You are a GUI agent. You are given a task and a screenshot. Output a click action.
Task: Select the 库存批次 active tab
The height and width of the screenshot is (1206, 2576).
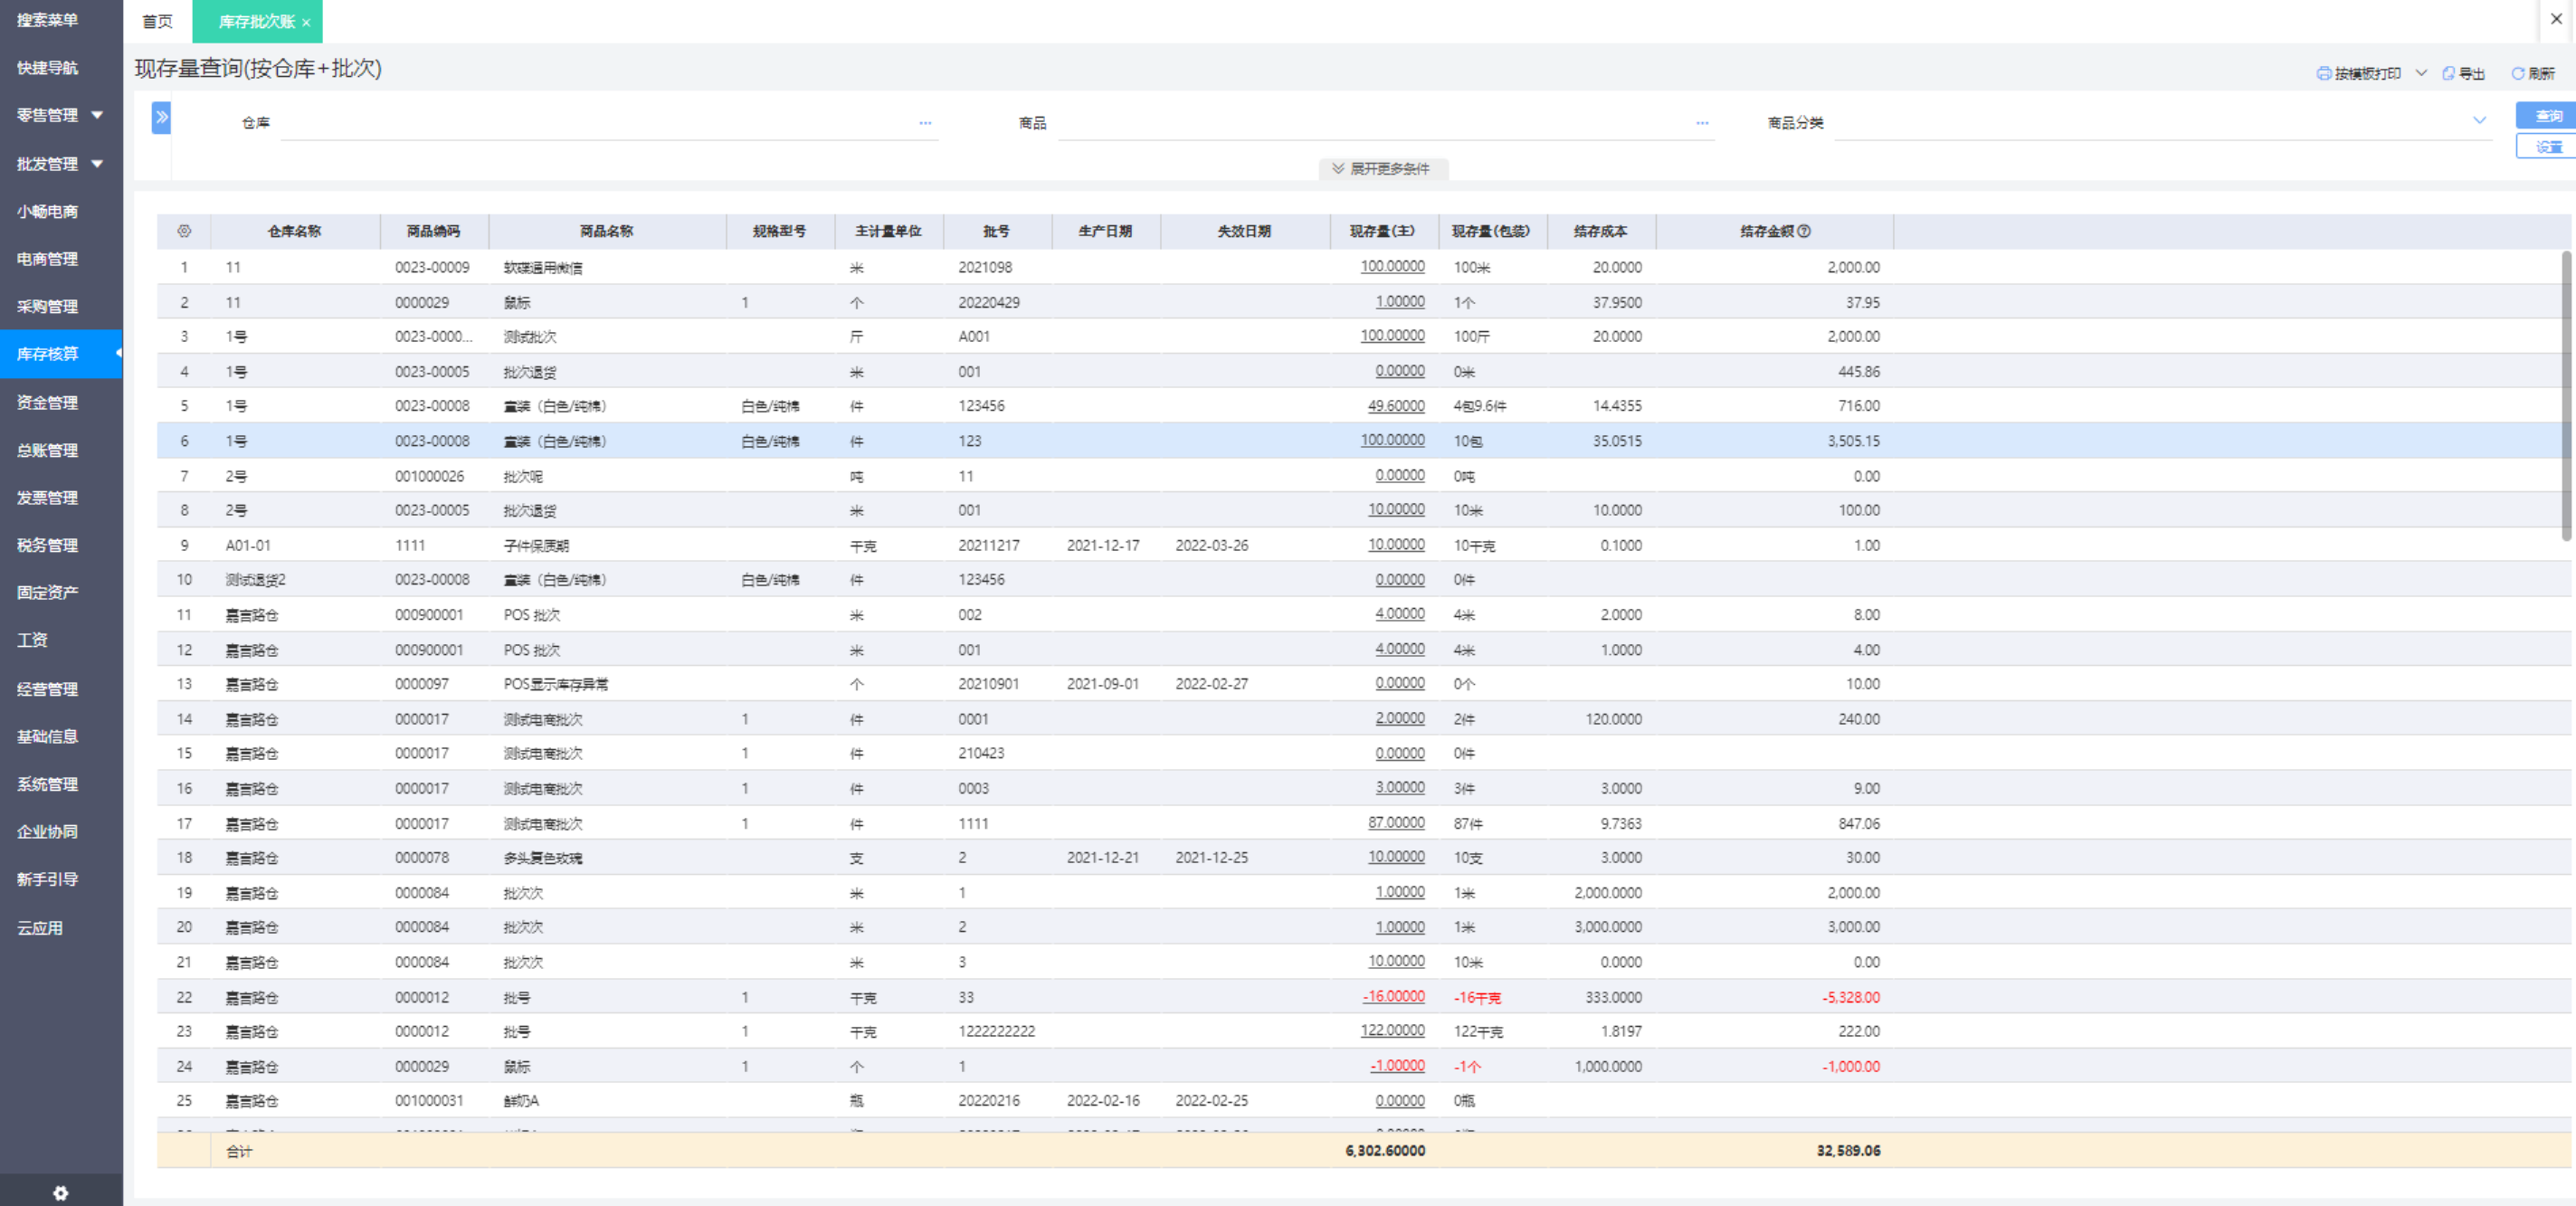tap(253, 22)
